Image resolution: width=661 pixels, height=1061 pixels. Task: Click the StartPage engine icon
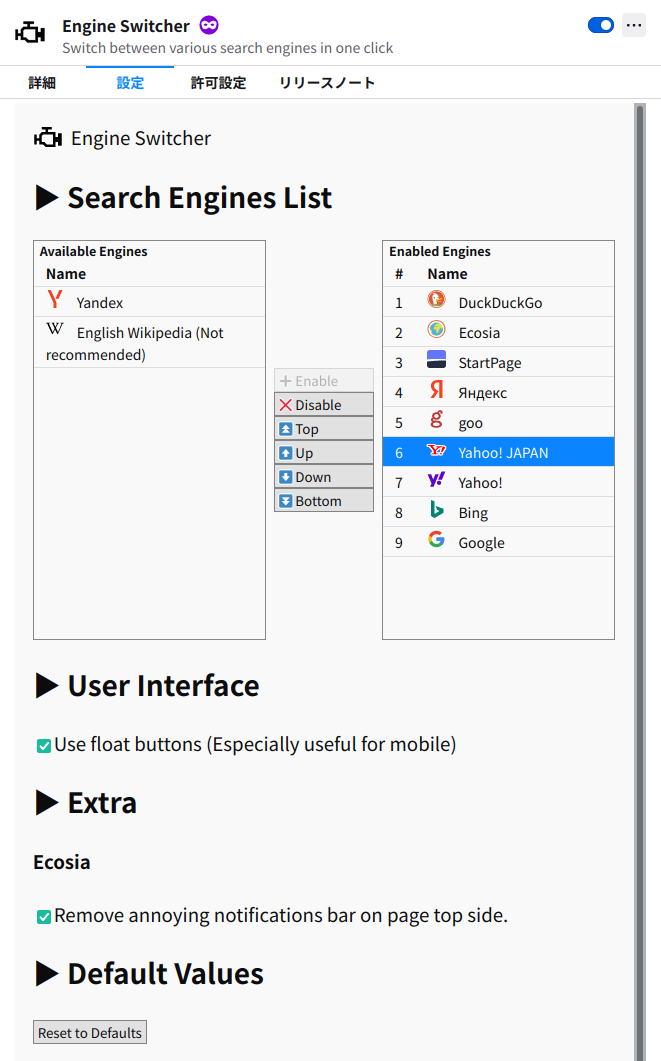(437, 361)
